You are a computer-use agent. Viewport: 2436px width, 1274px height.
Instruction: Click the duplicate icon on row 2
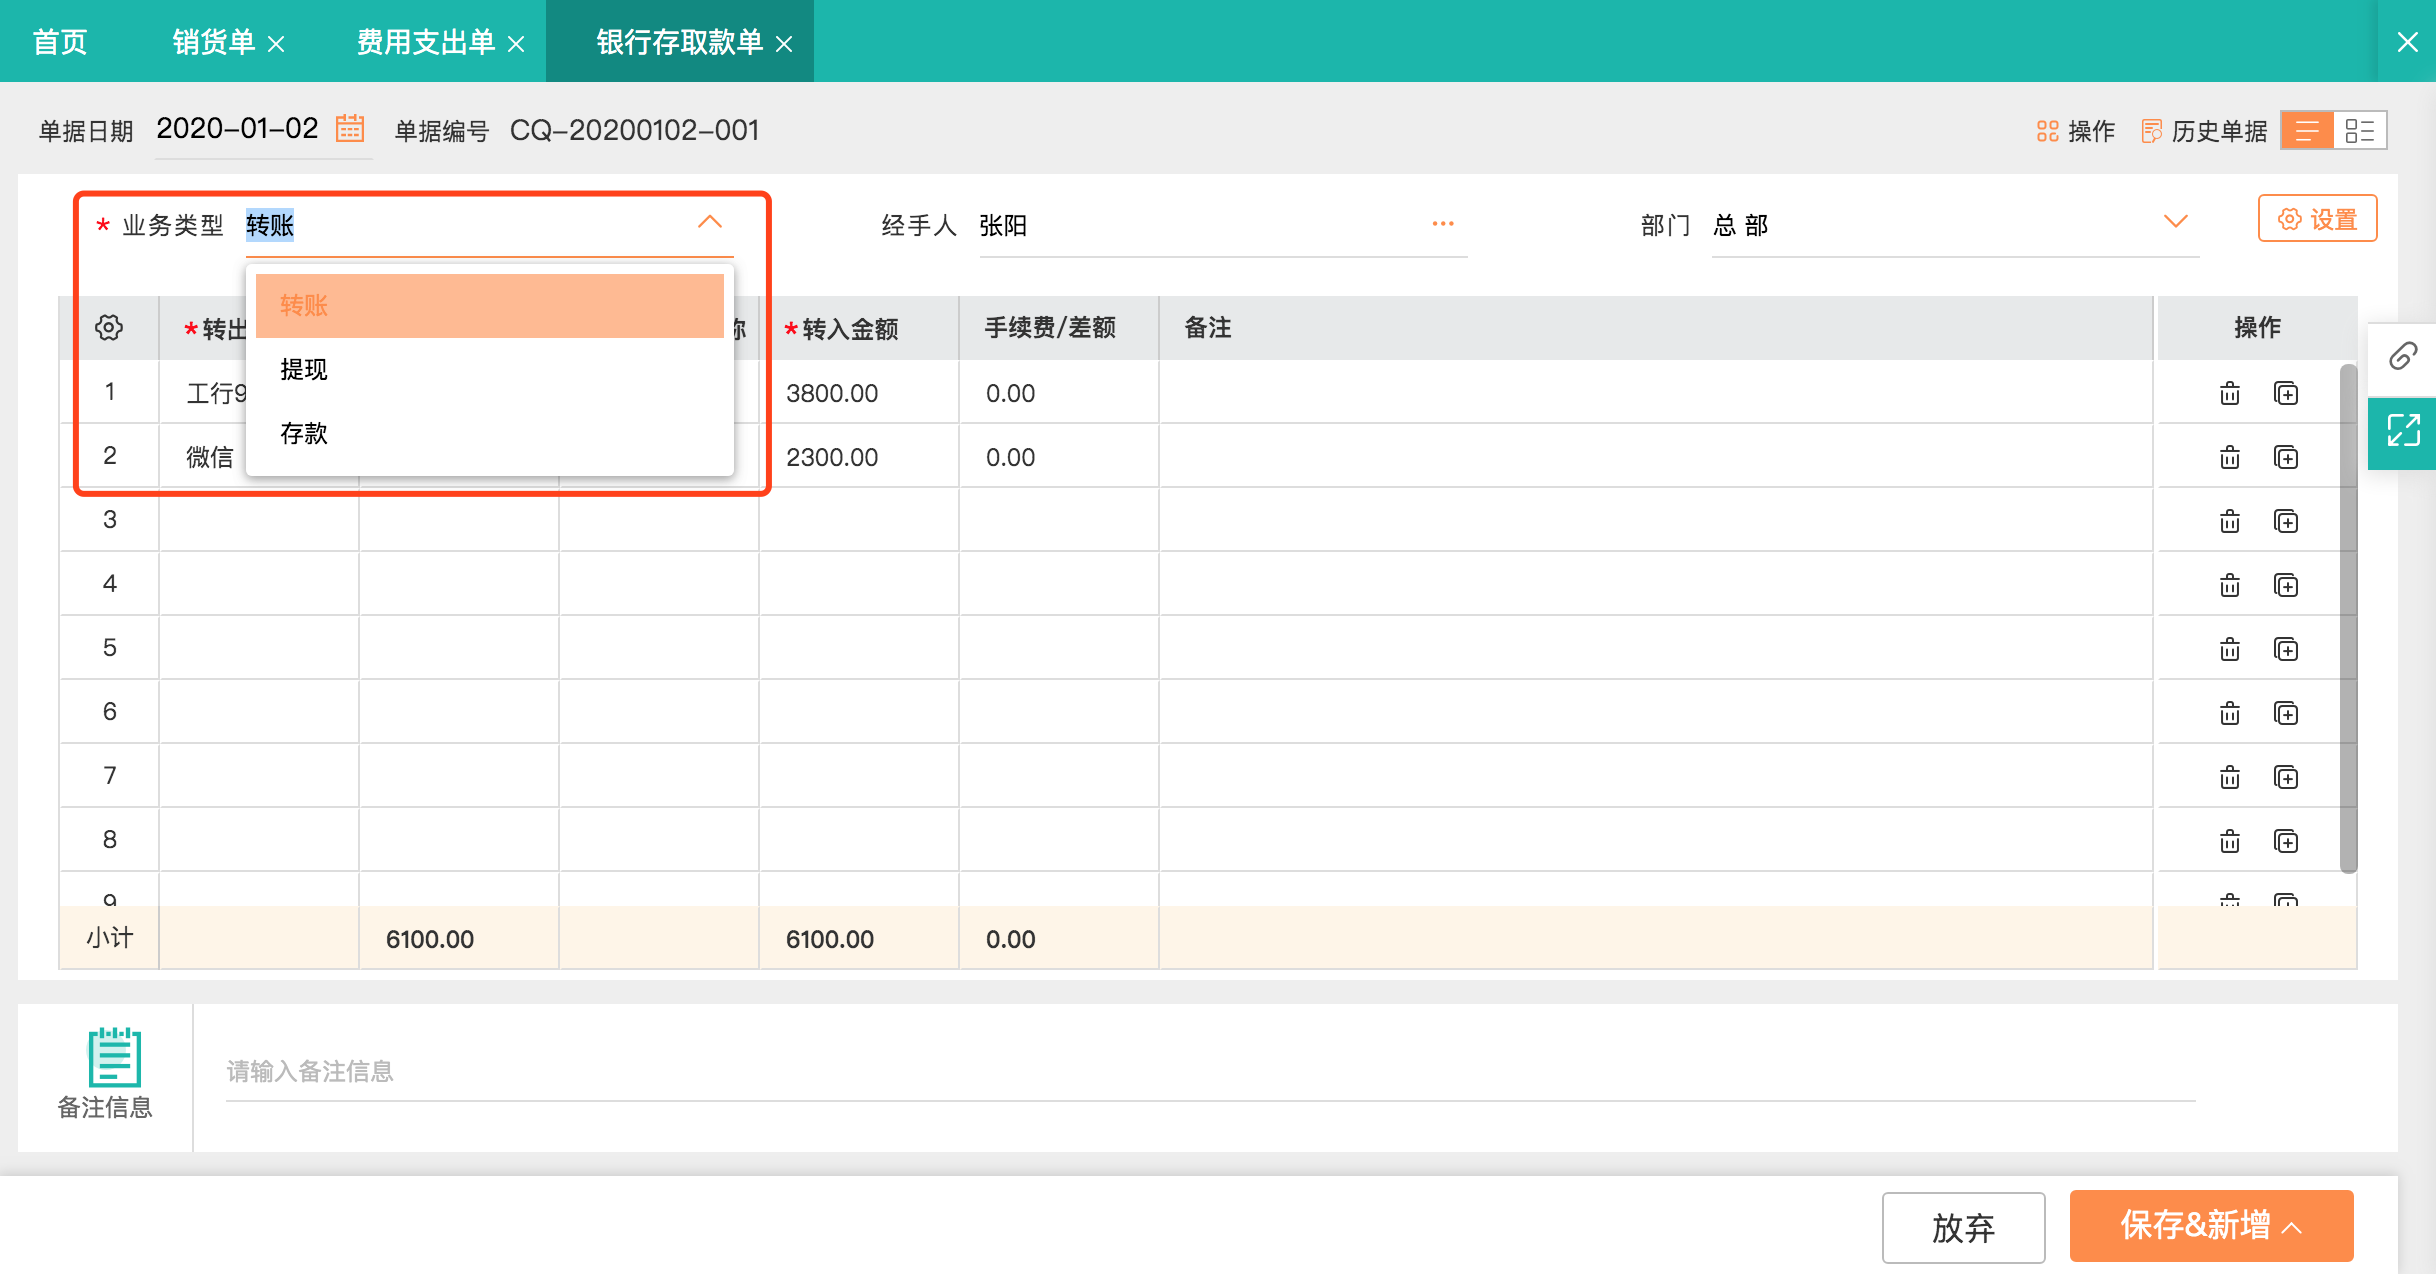click(2286, 454)
